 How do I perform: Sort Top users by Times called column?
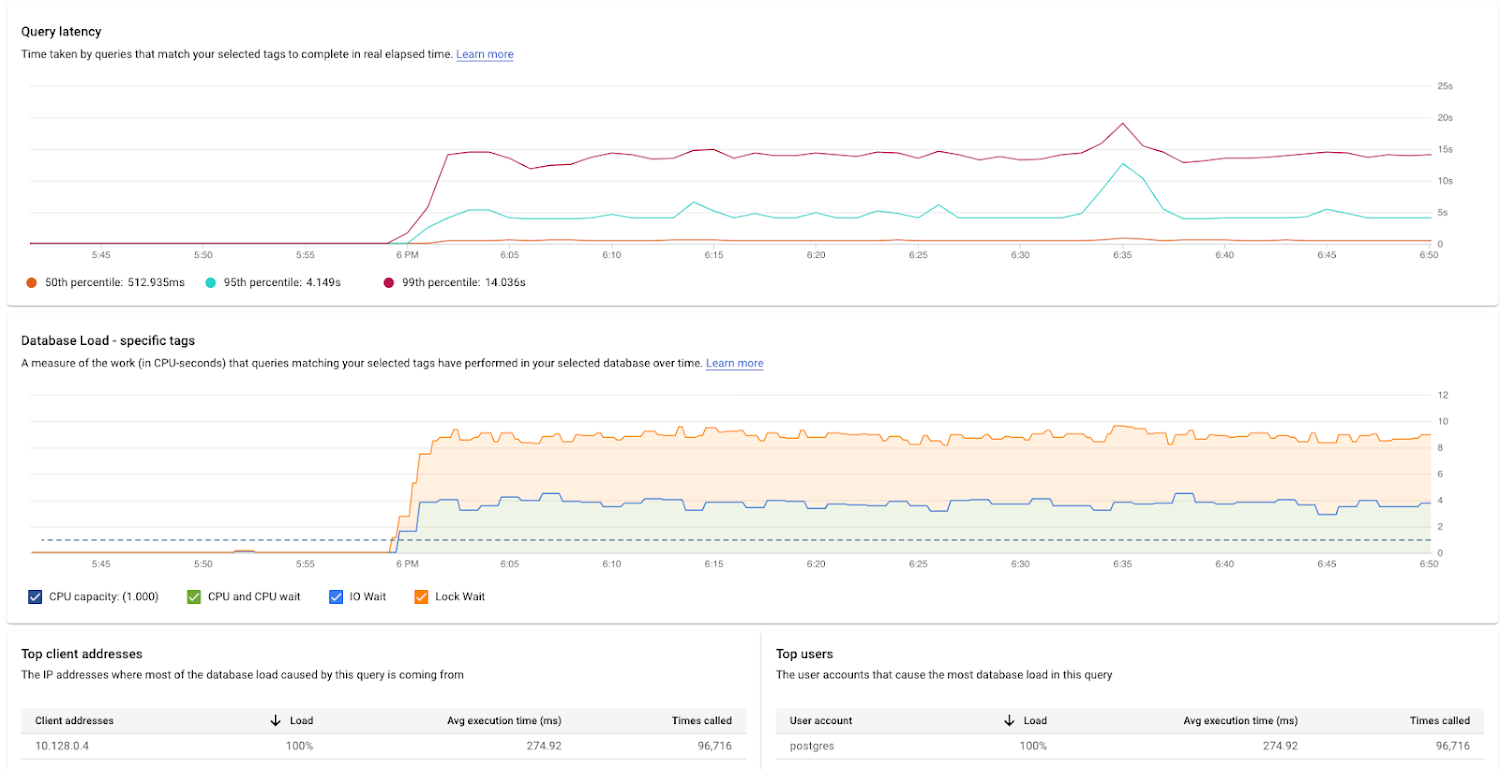1439,720
